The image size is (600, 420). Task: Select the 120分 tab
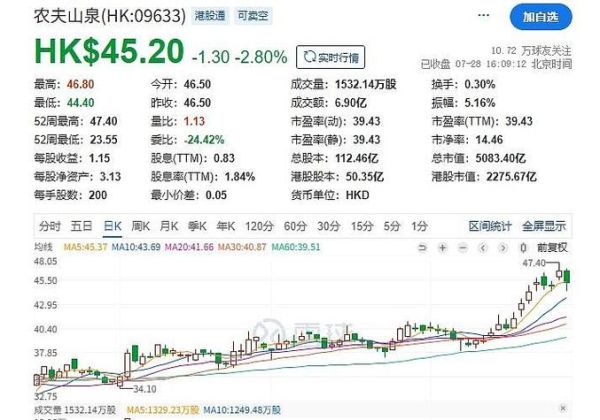[x=259, y=226]
